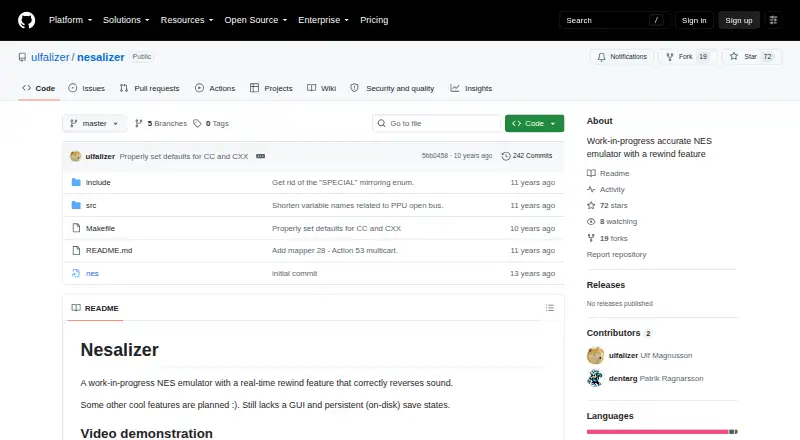Open the nes symlink file
The height and width of the screenshot is (440, 800).
92,273
